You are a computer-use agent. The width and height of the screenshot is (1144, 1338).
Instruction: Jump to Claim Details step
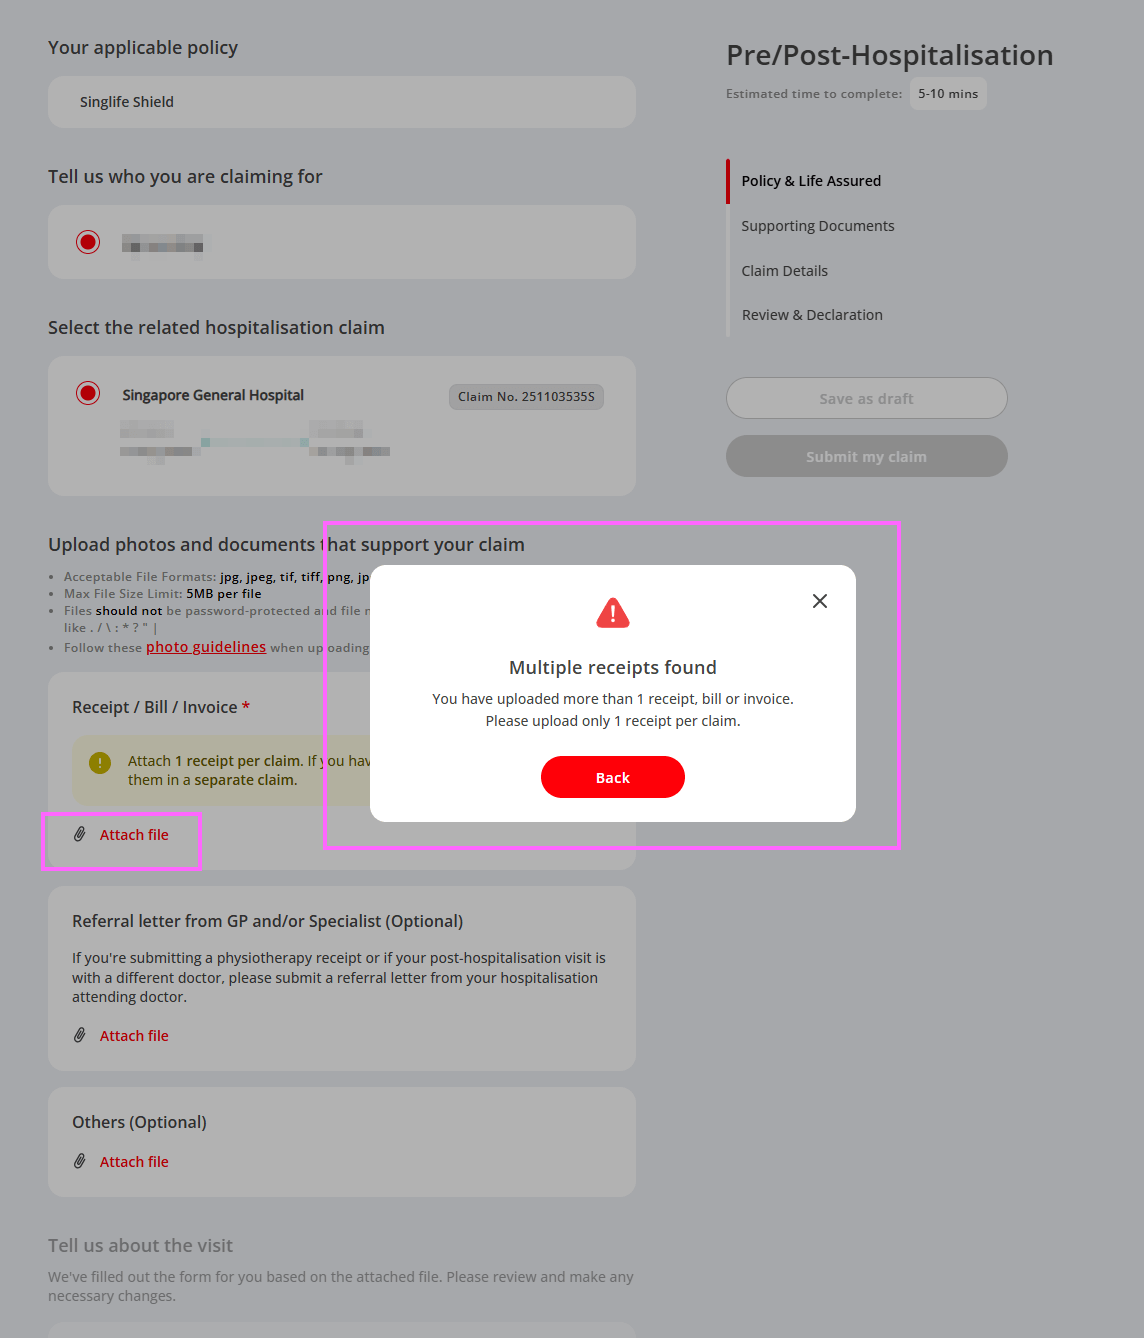coord(785,271)
